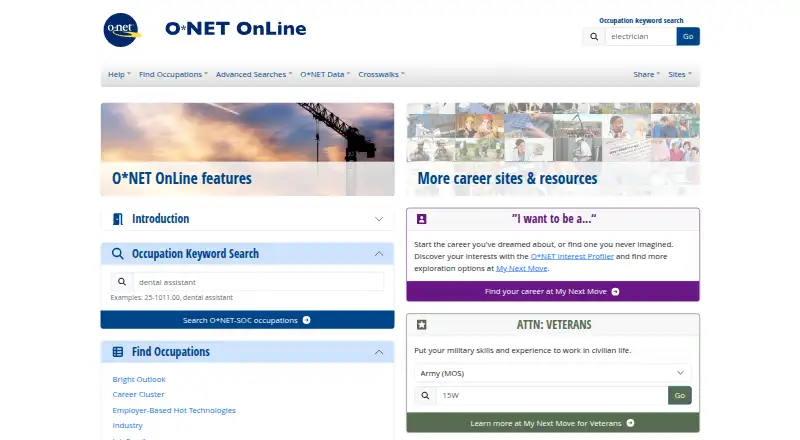Click the "I want to be a..." heading
The width and height of the screenshot is (800, 440).
(554, 219)
